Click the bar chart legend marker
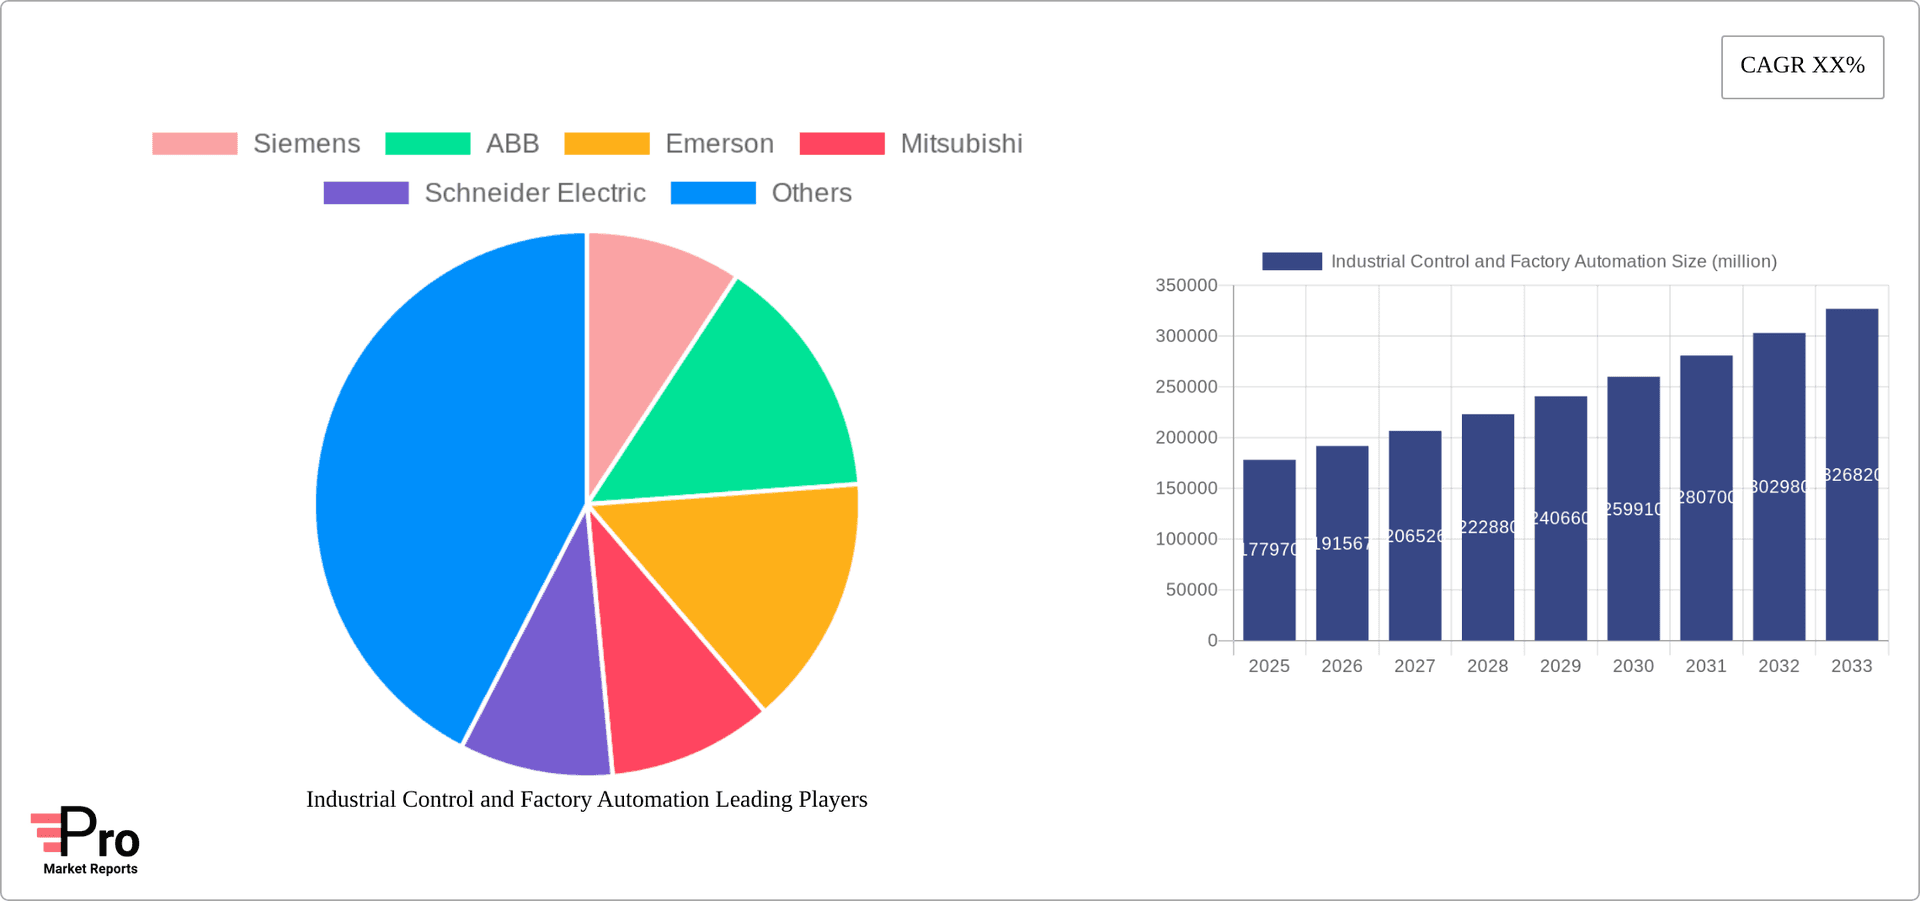Screen dimensions: 1920x901 coord(1290,261)
